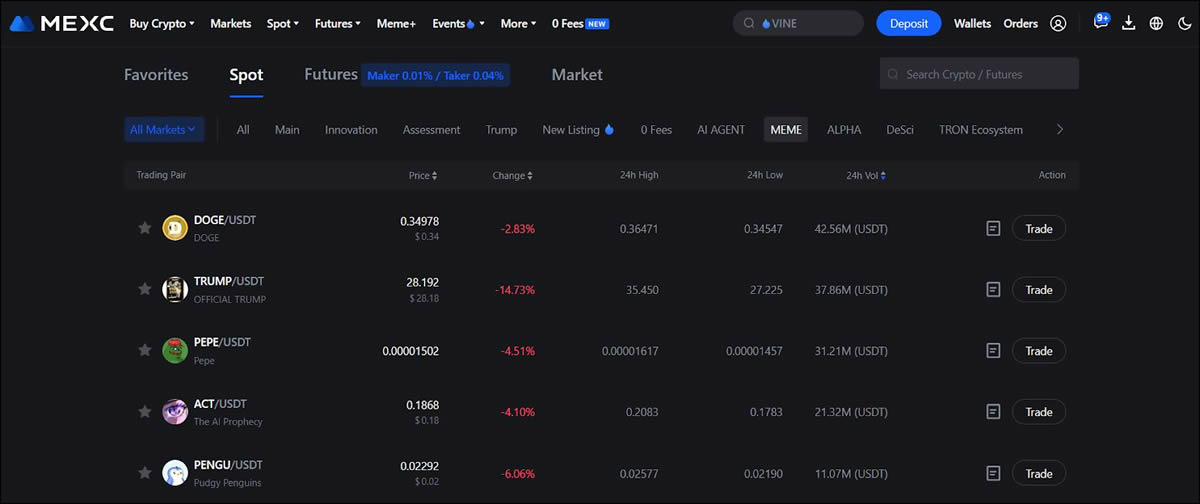This screenshot has height=504, width=1200.
Task: Toggle favorite star for PENGU/USDT
Action: (x=145, y=473)
